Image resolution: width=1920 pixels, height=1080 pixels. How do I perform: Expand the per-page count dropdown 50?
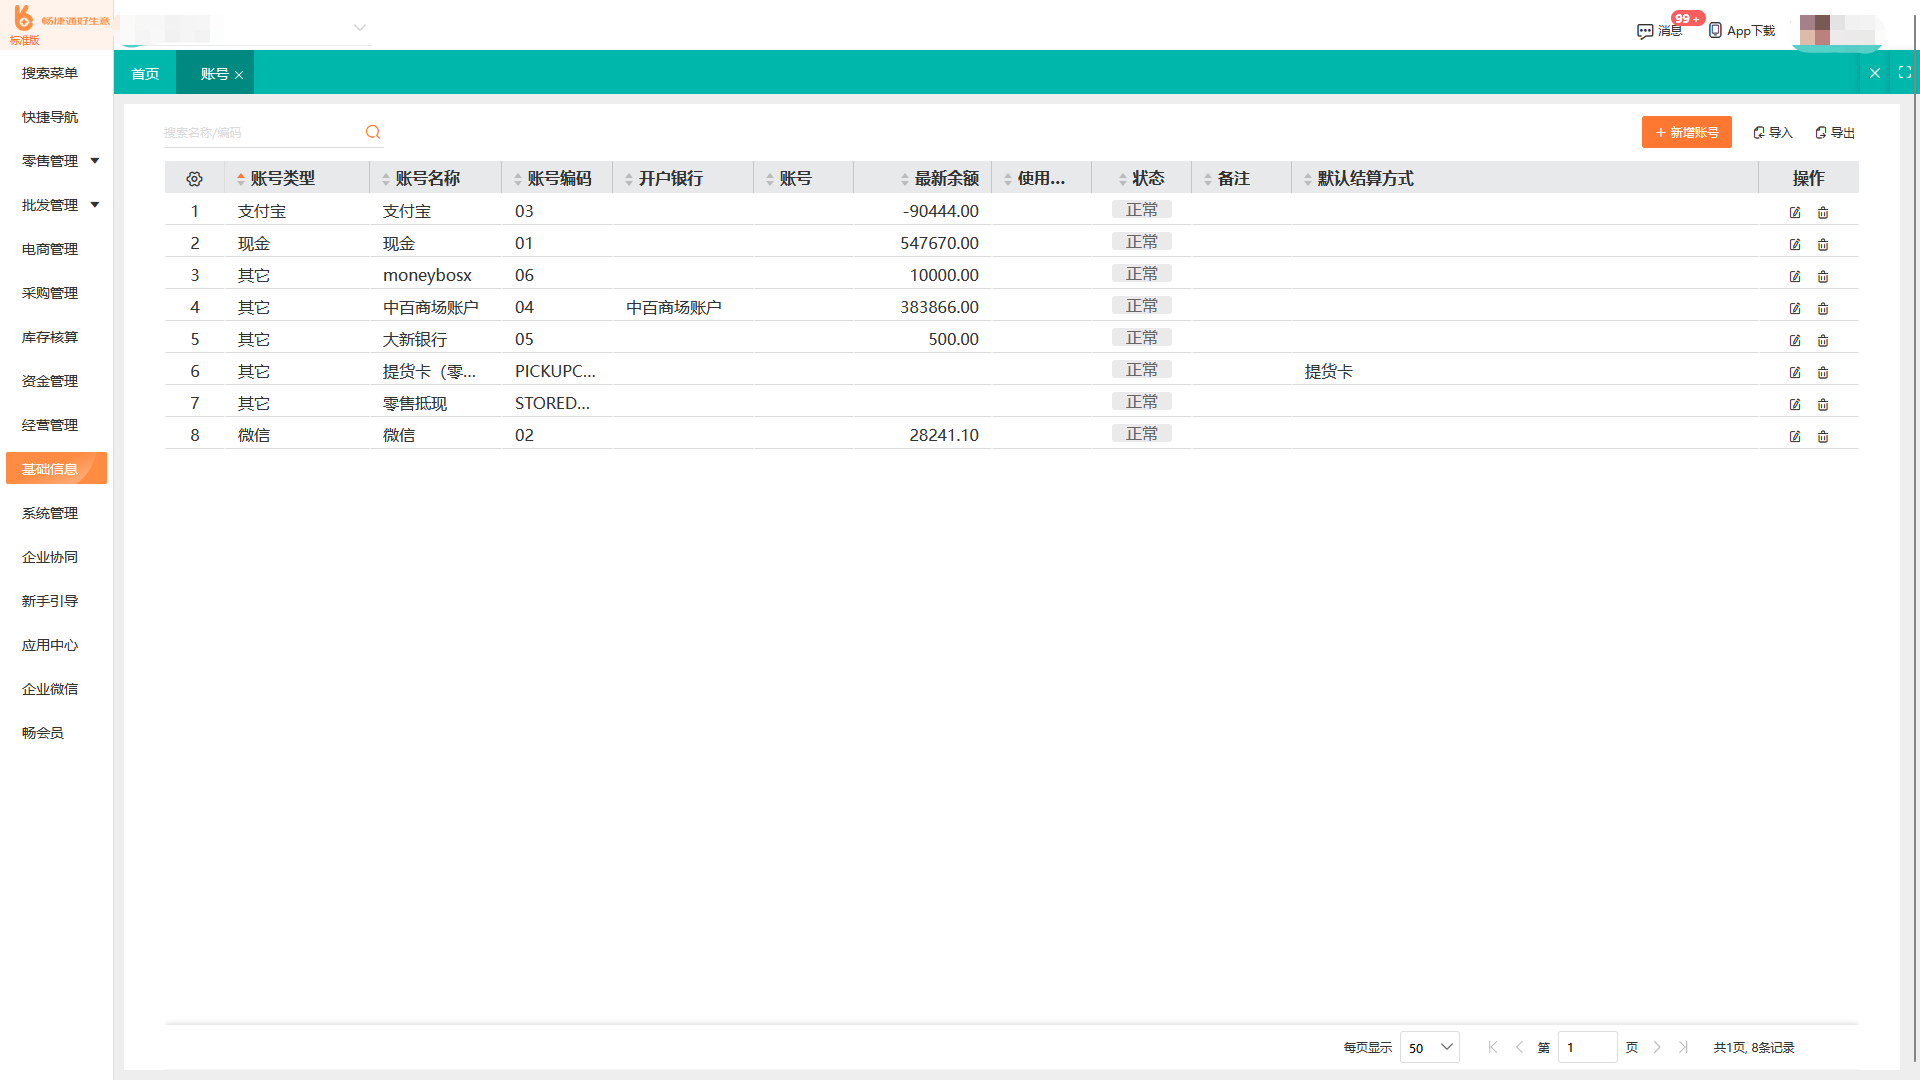click(x=1429, y=1047)
